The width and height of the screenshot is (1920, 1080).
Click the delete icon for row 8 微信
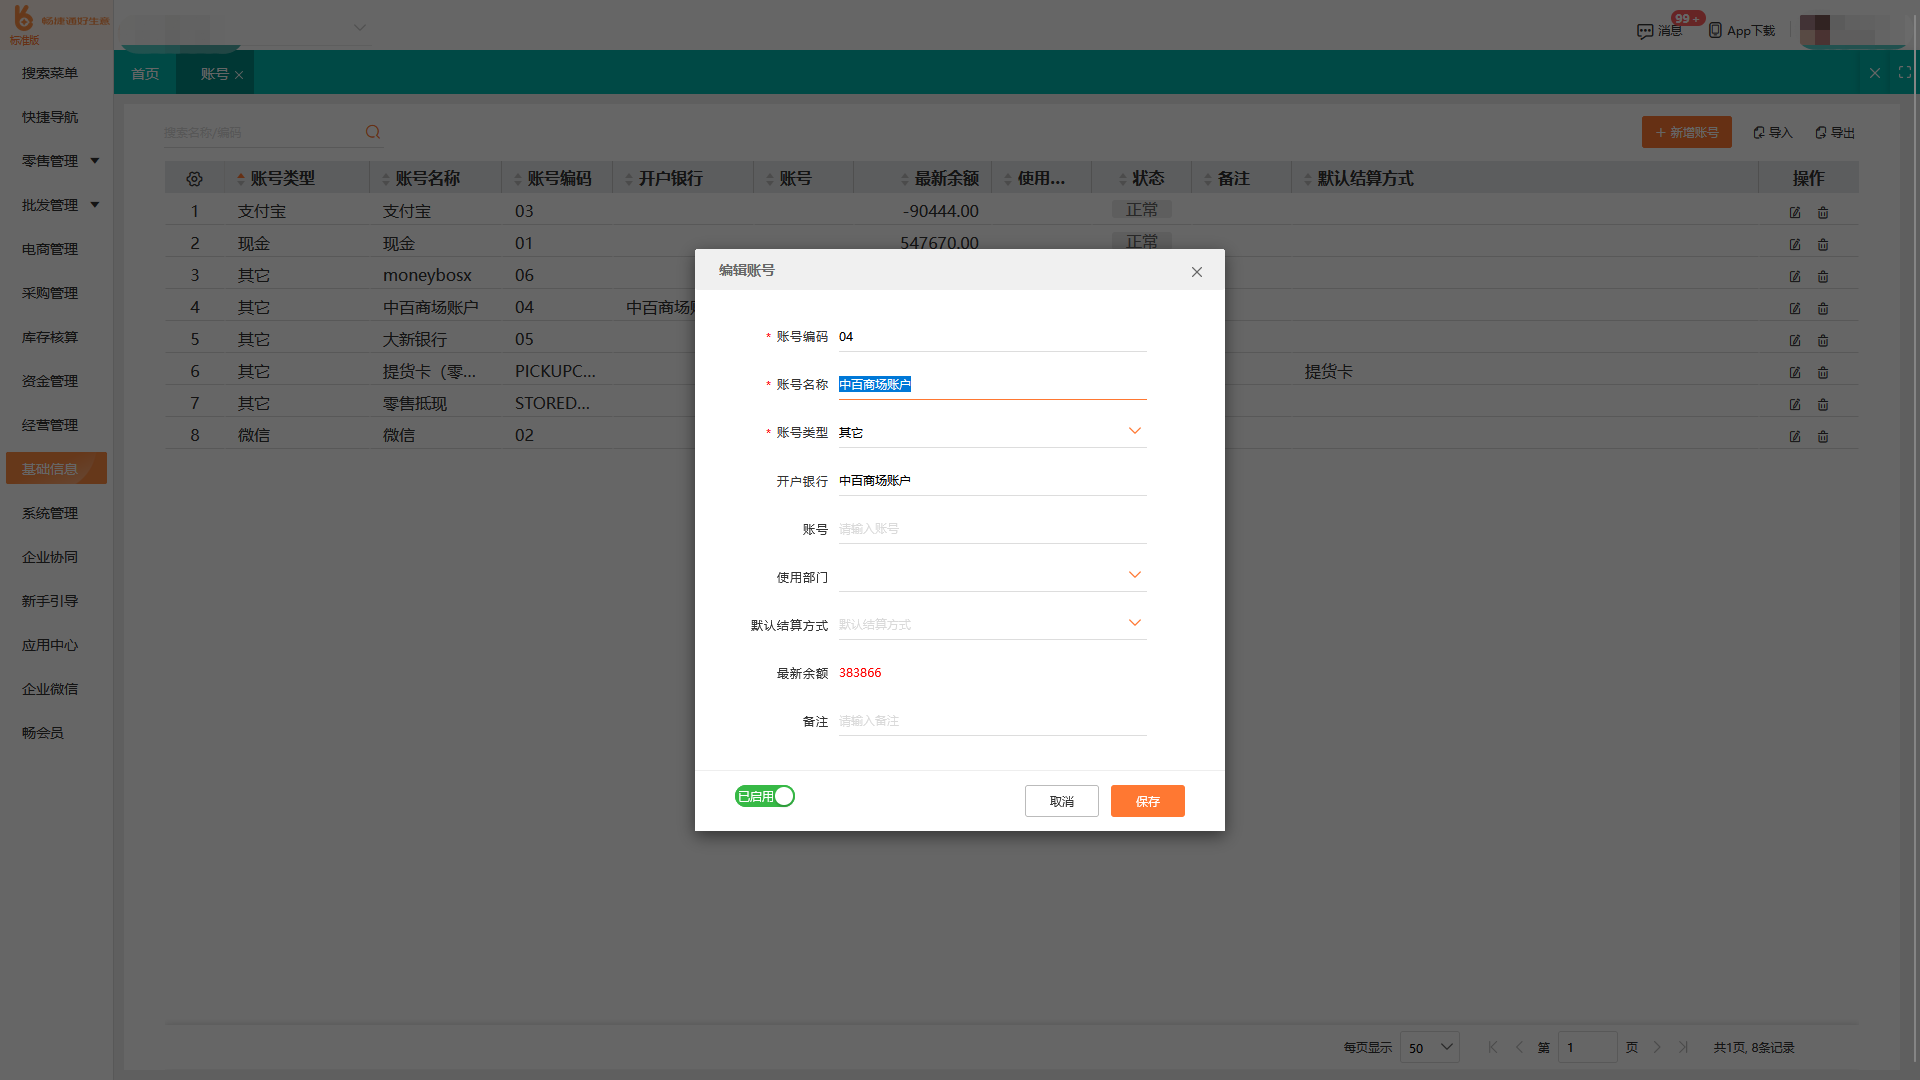(x=1824, y=436)
